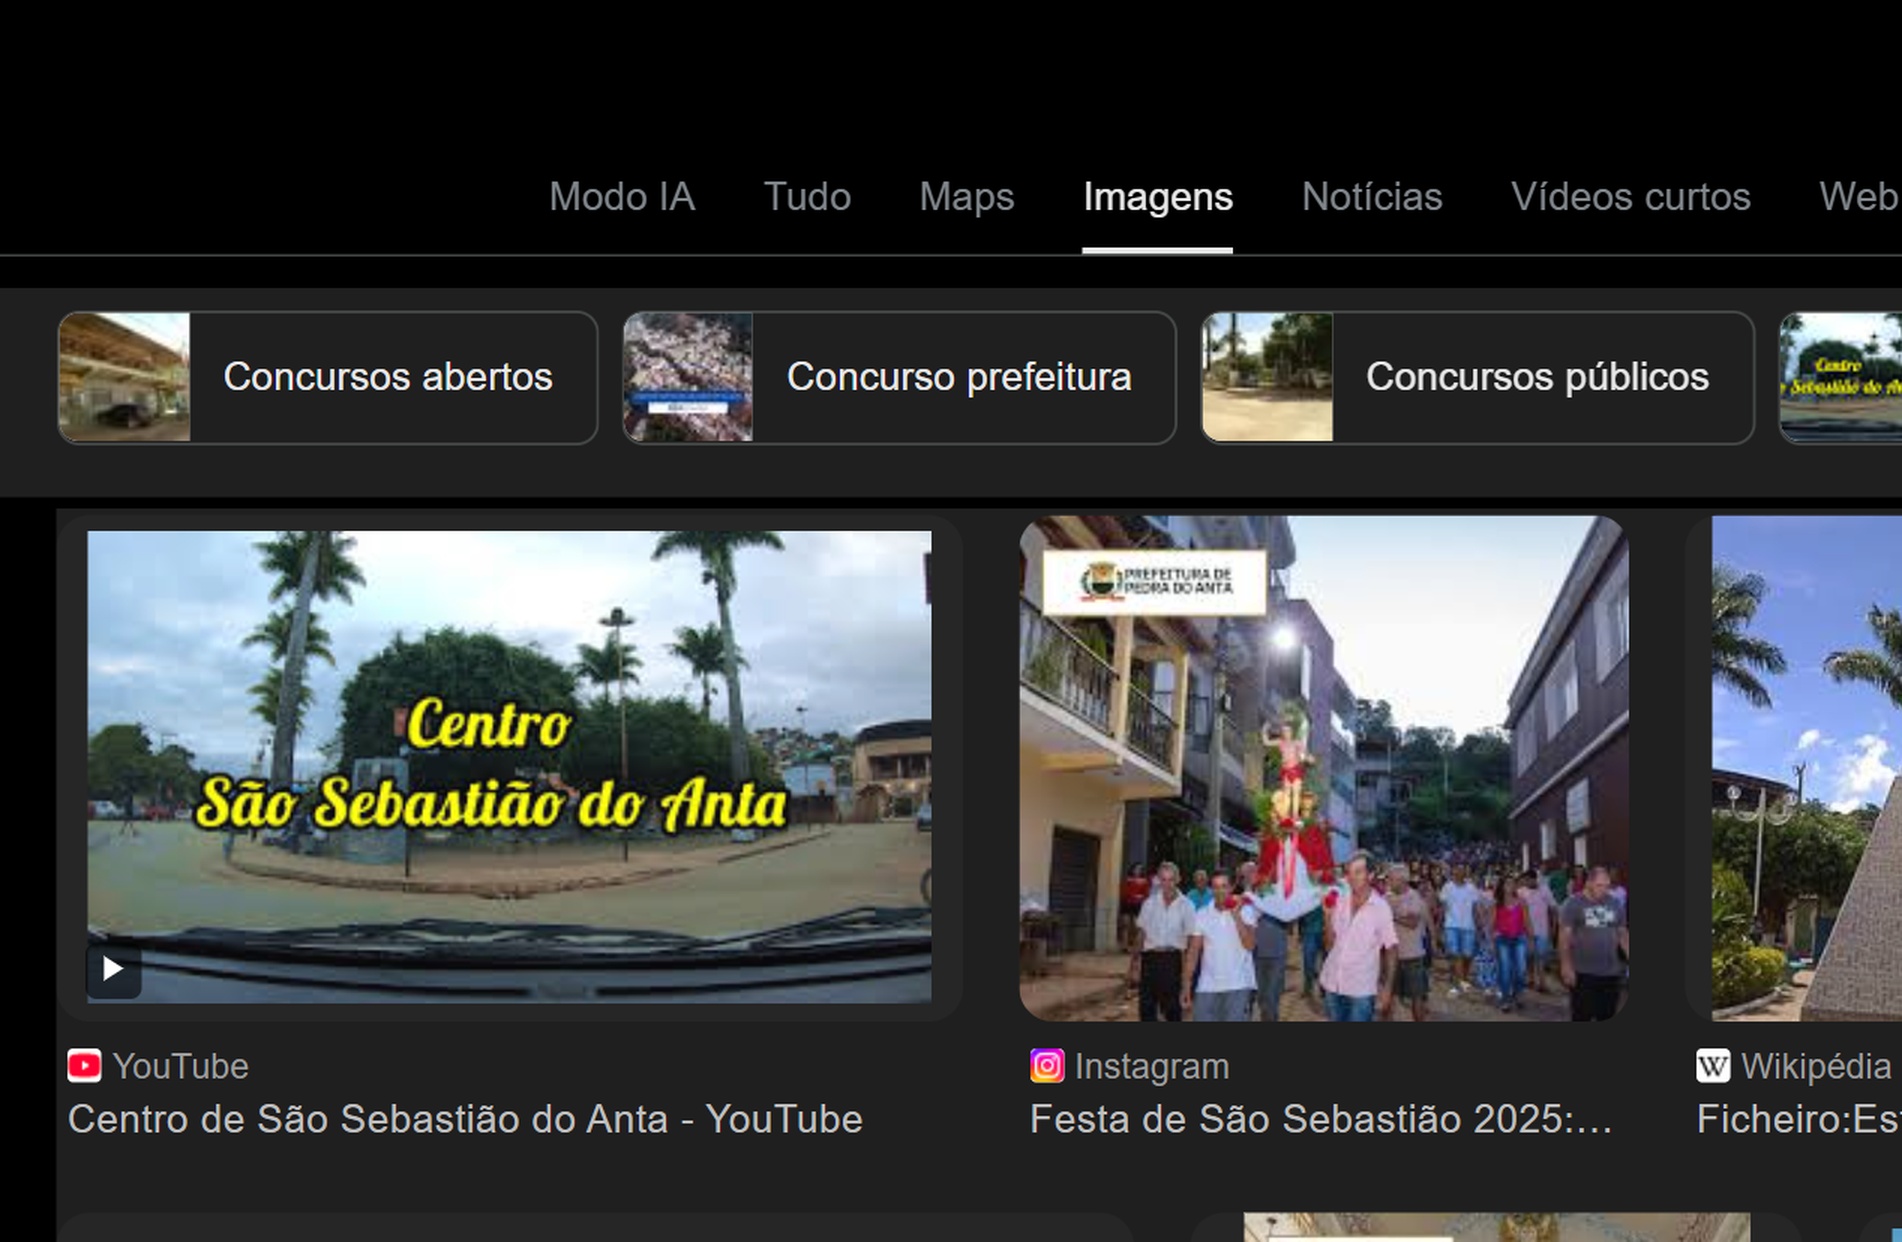Open the Vídeos curtos tab

click(x=1630, y=197)
